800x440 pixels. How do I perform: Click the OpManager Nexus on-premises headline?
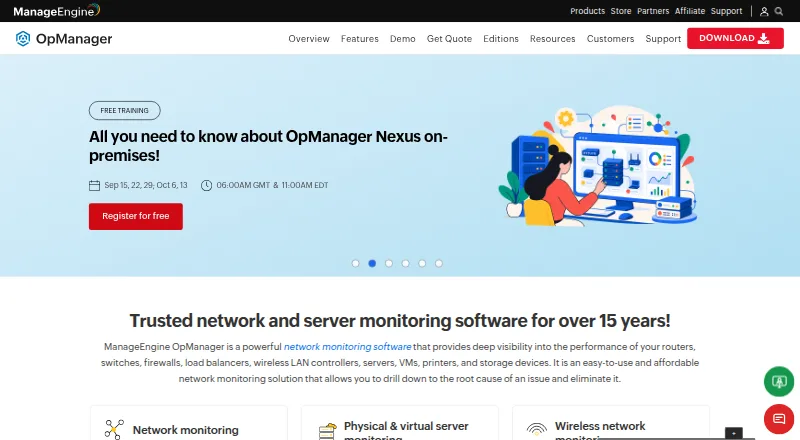(x=268, y=146)
